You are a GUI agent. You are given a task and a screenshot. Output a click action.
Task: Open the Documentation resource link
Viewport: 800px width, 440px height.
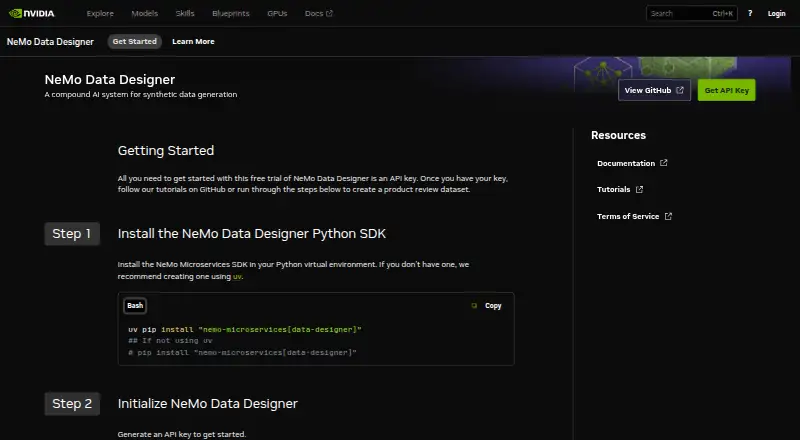coord(632,163)
